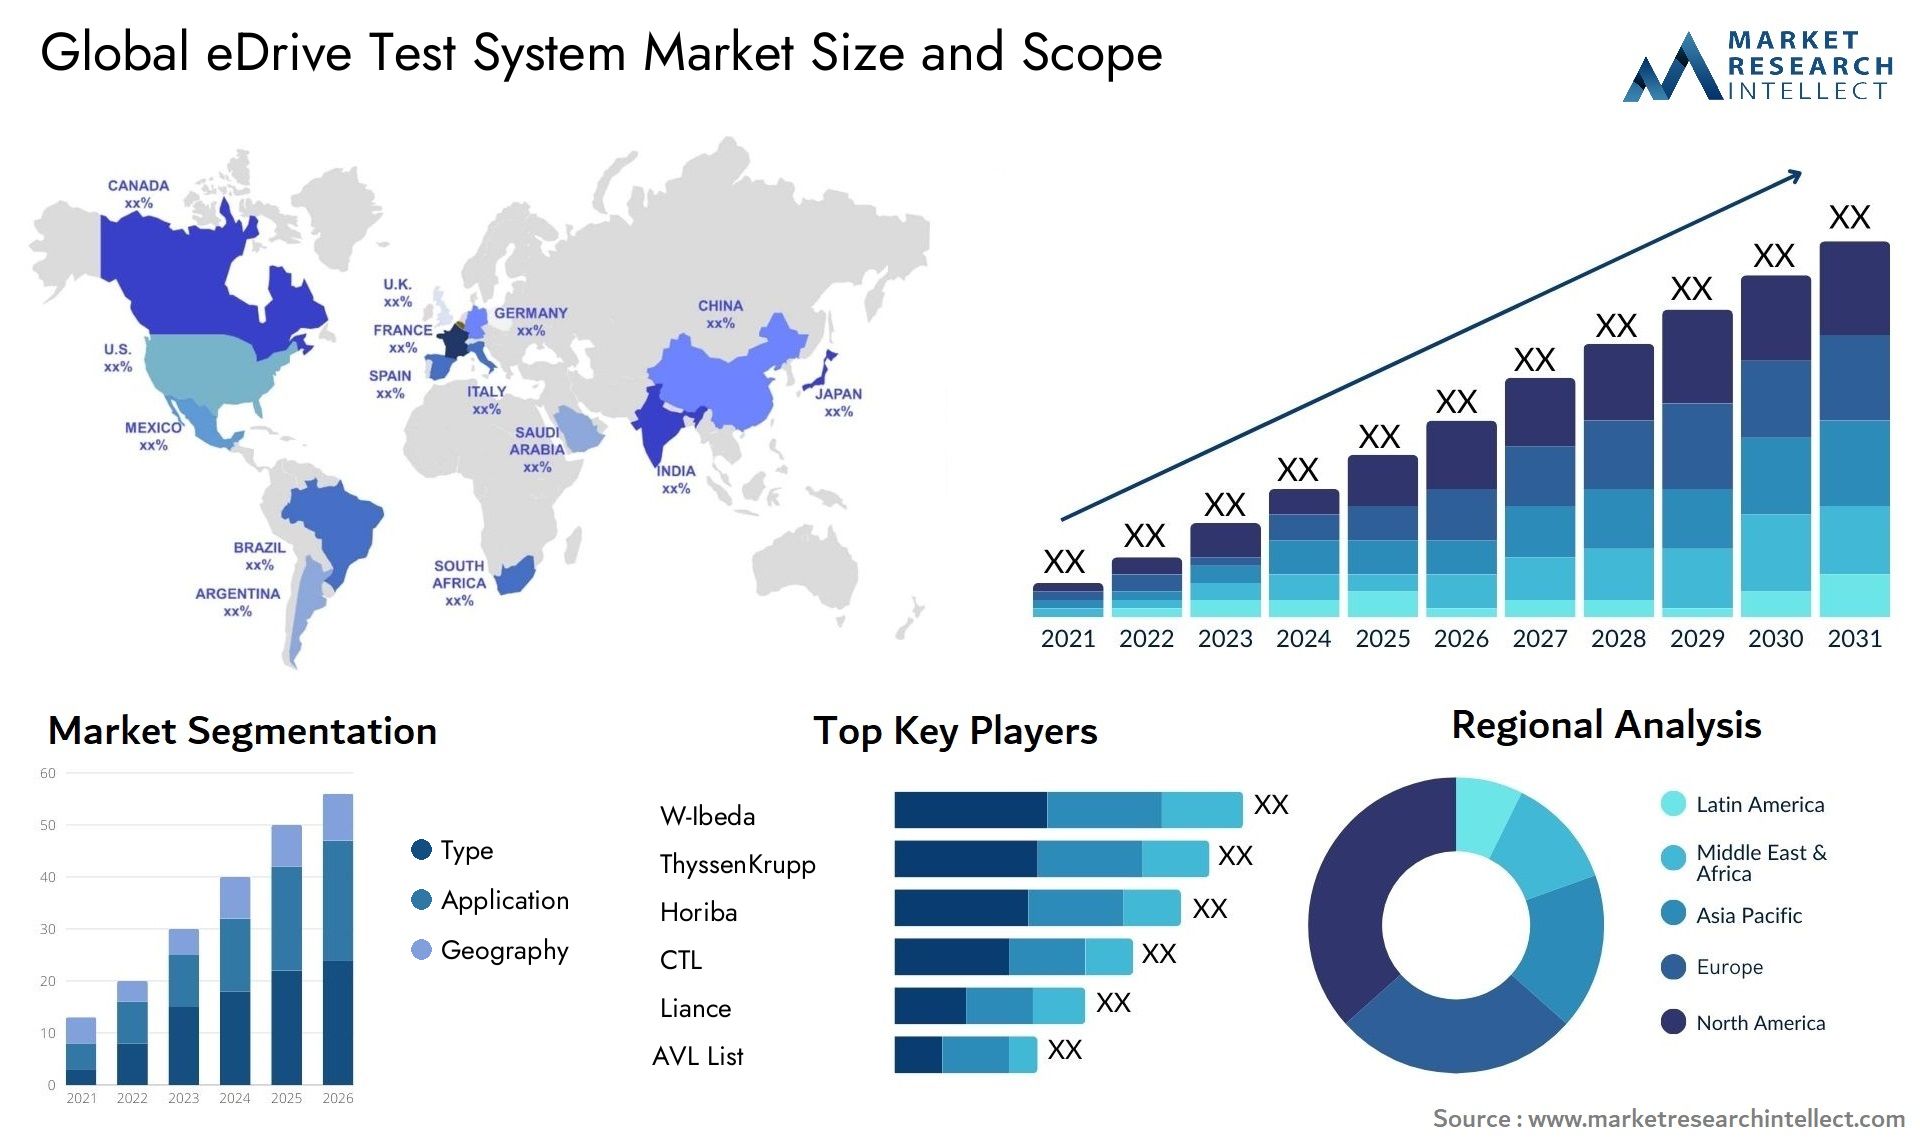Click the India region label on world map
Viewport: 1920px width, 1146px height.
[657, 471]
